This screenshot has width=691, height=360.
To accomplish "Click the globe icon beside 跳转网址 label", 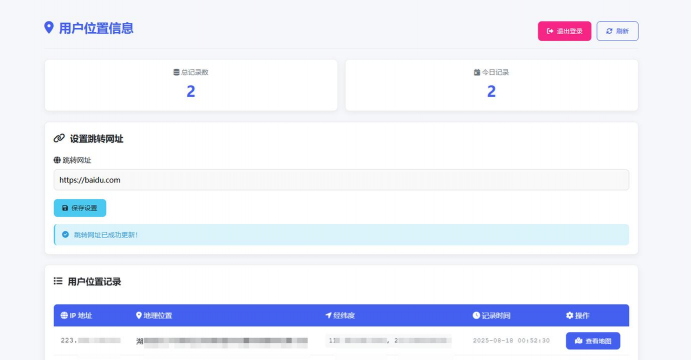I will [57, 160].
